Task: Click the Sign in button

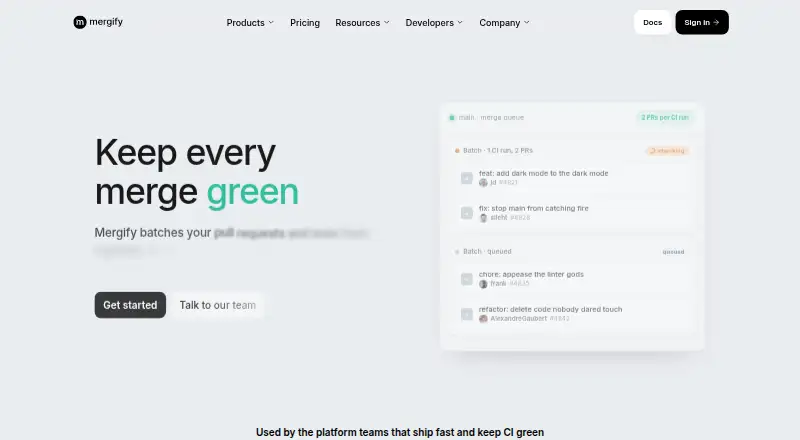Action: click(x=702, y=22)
